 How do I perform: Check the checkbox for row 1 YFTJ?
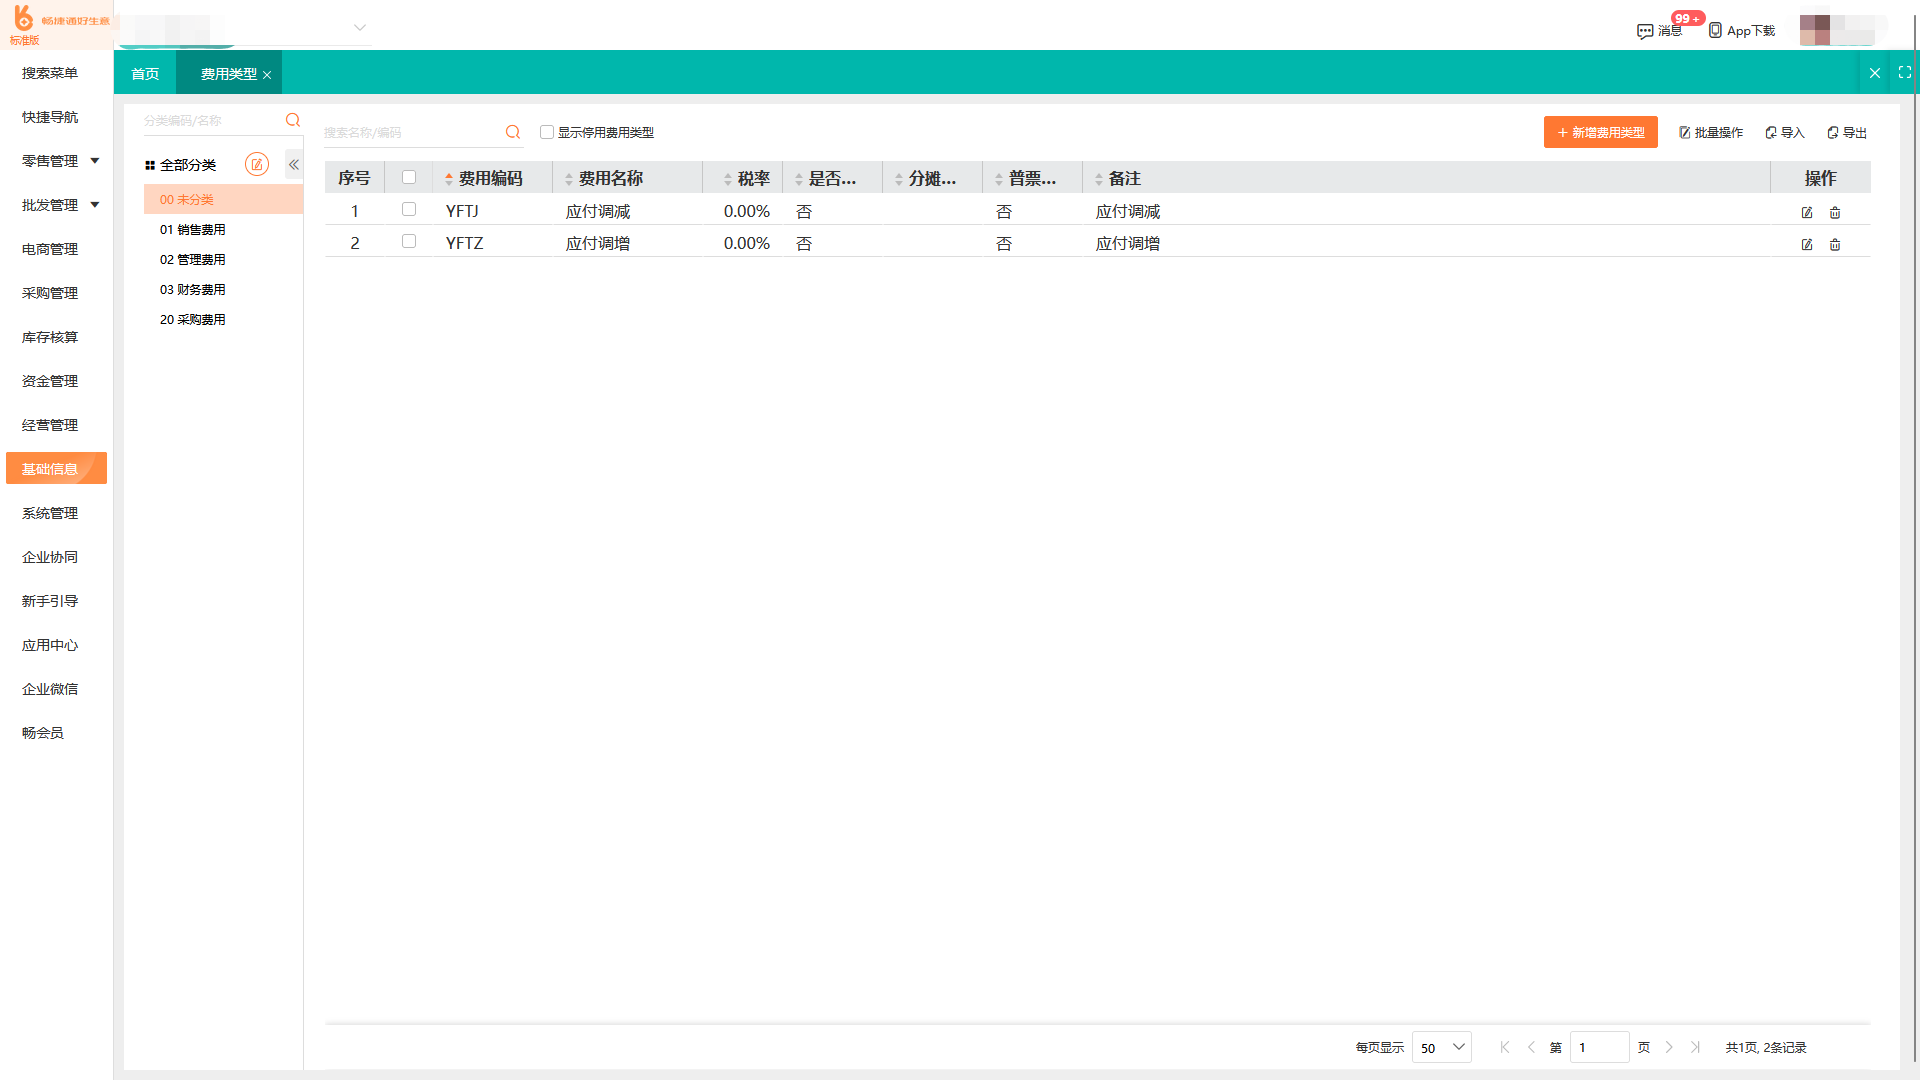click(409, 210)
